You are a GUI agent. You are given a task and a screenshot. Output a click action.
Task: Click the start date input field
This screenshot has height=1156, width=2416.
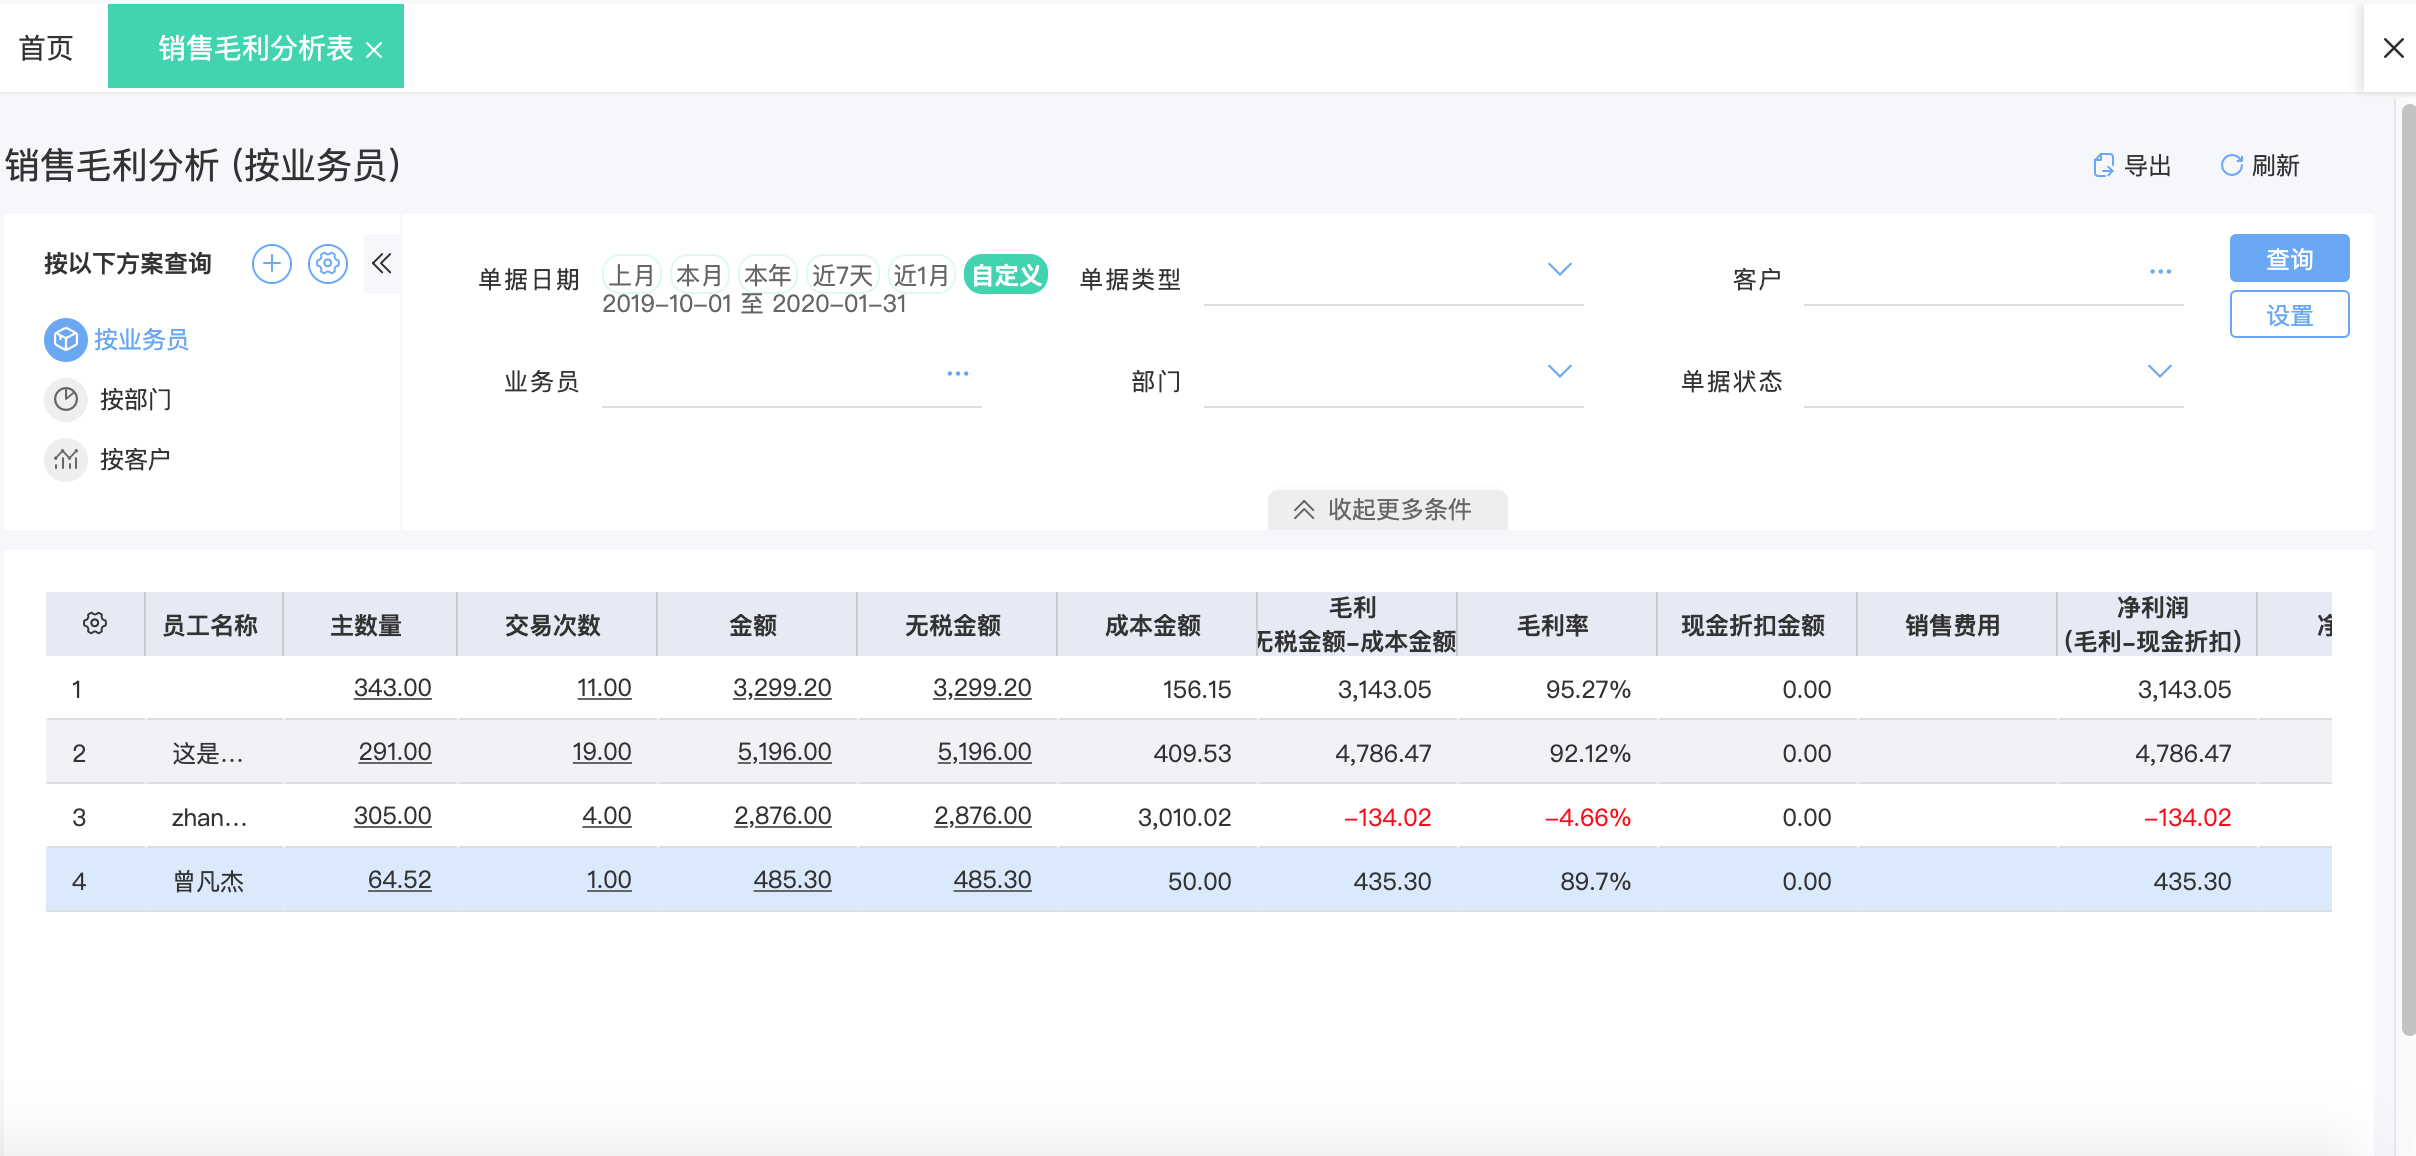(663, 304)
